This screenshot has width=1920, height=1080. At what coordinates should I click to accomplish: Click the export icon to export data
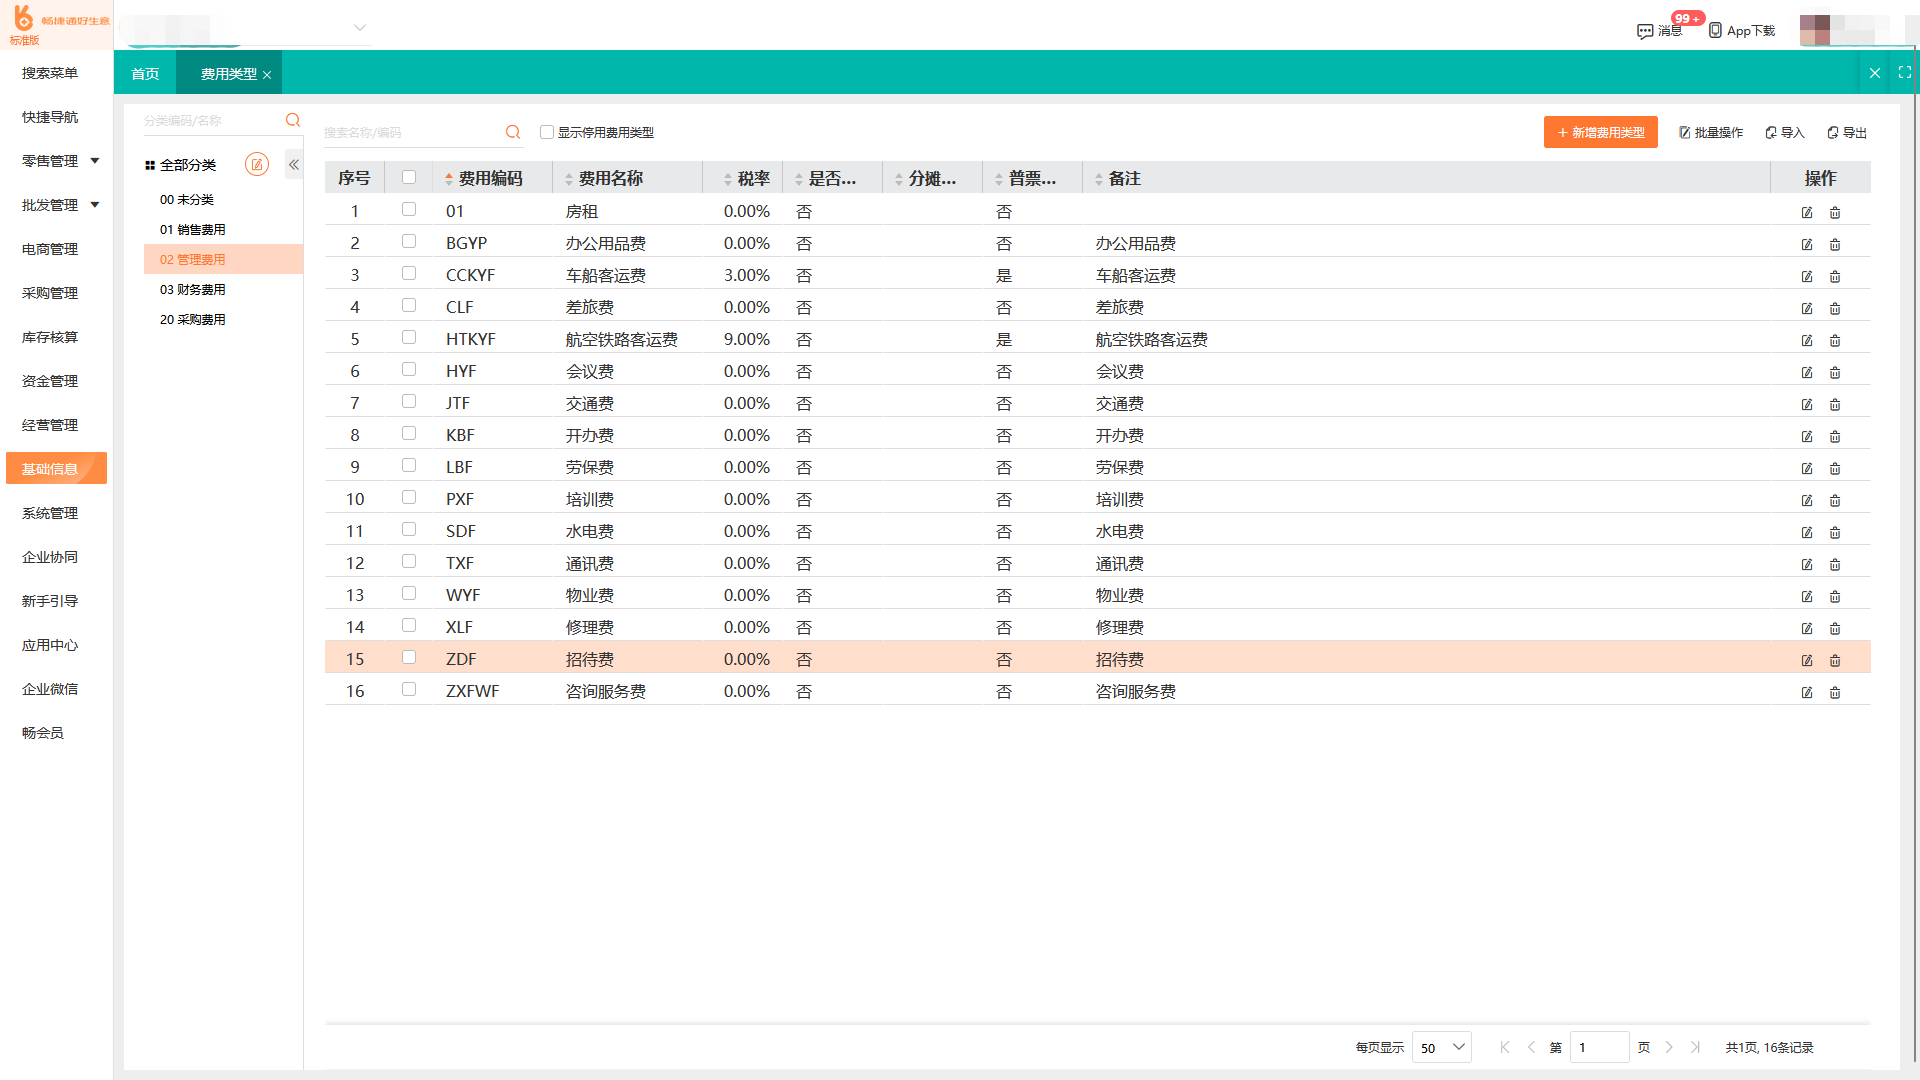(1846, 131)
